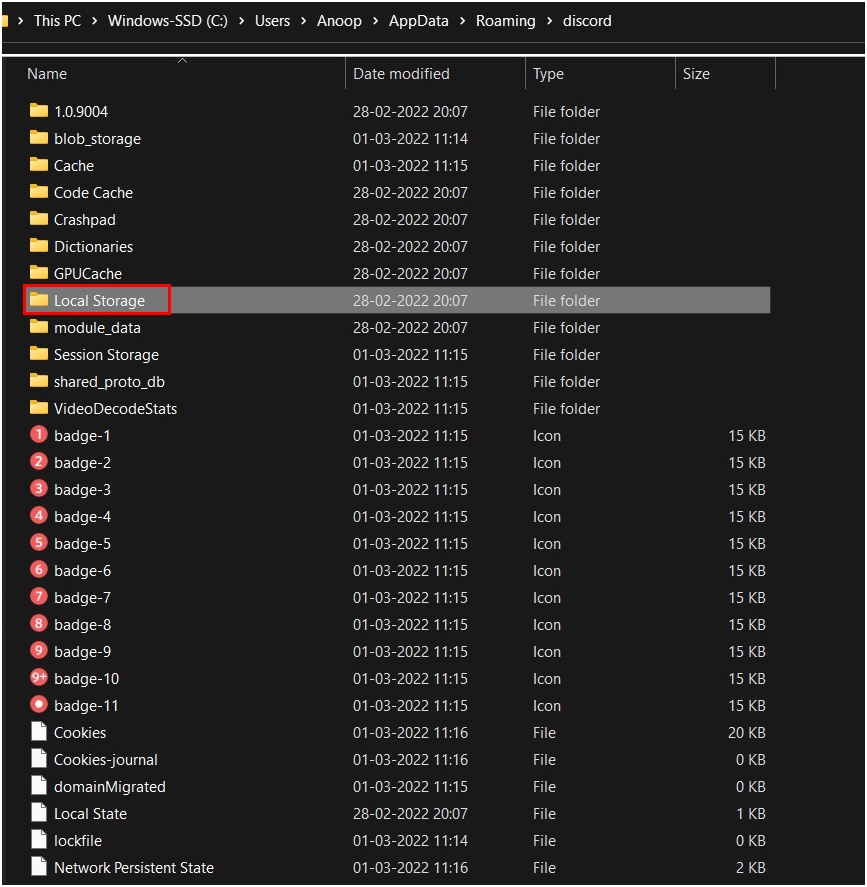The width and height of the screenshot is (867, 887).
Task: Click the Network Persistent State file icon
Action: pos(38,867)
